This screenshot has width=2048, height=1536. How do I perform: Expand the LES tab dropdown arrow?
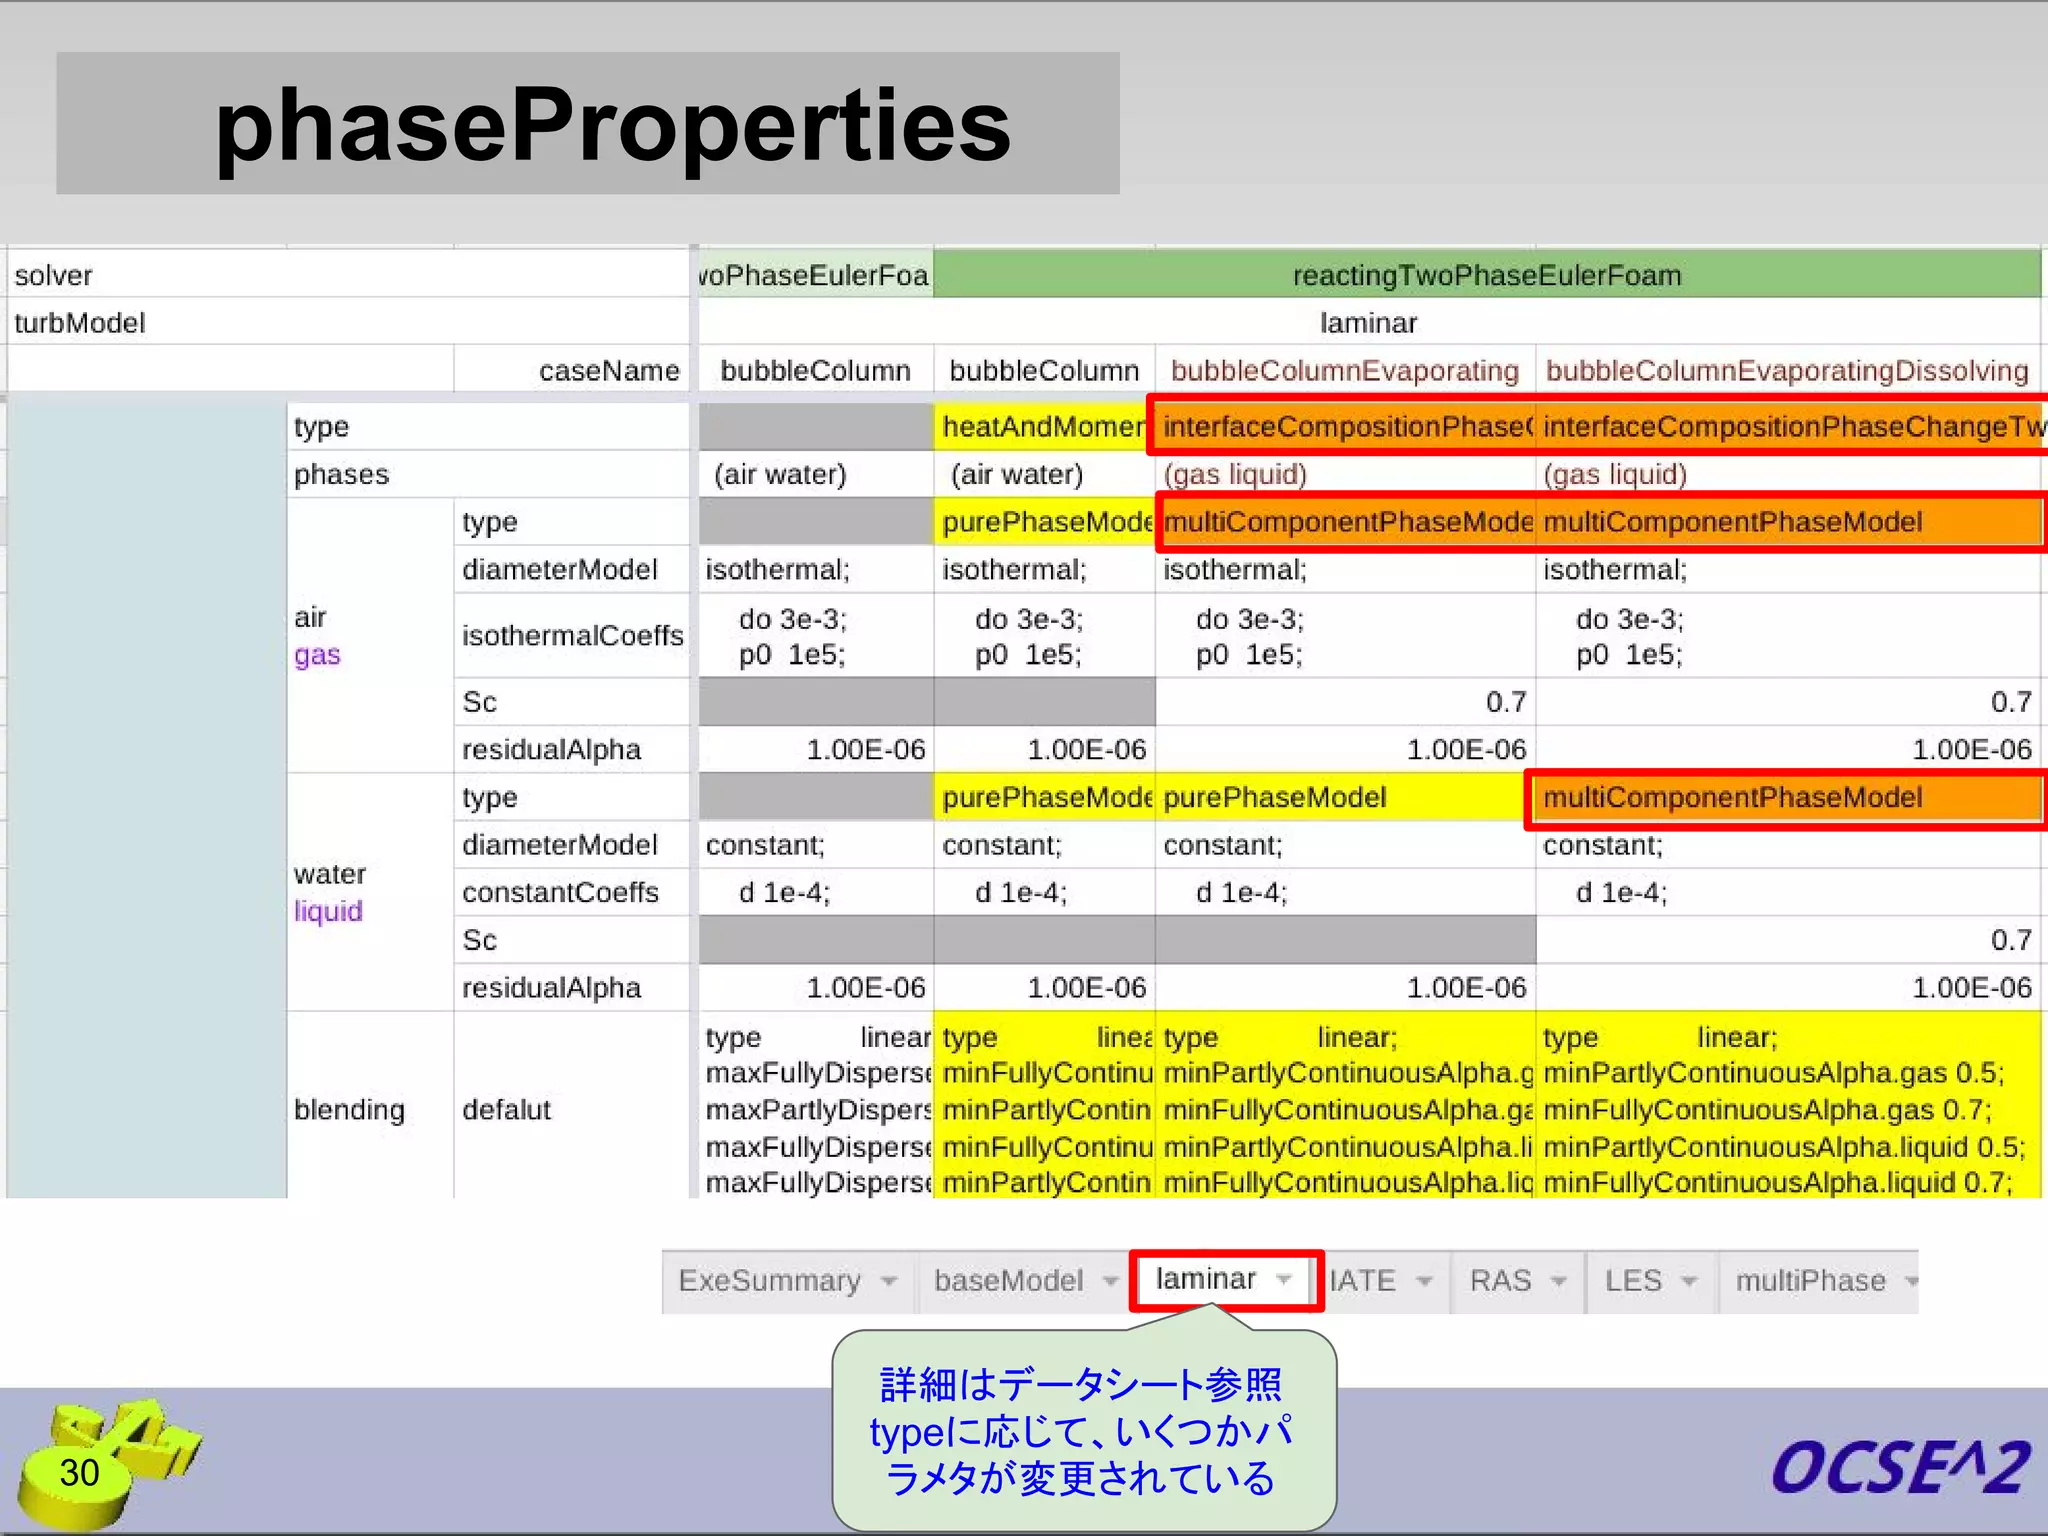point(1691,1281)
